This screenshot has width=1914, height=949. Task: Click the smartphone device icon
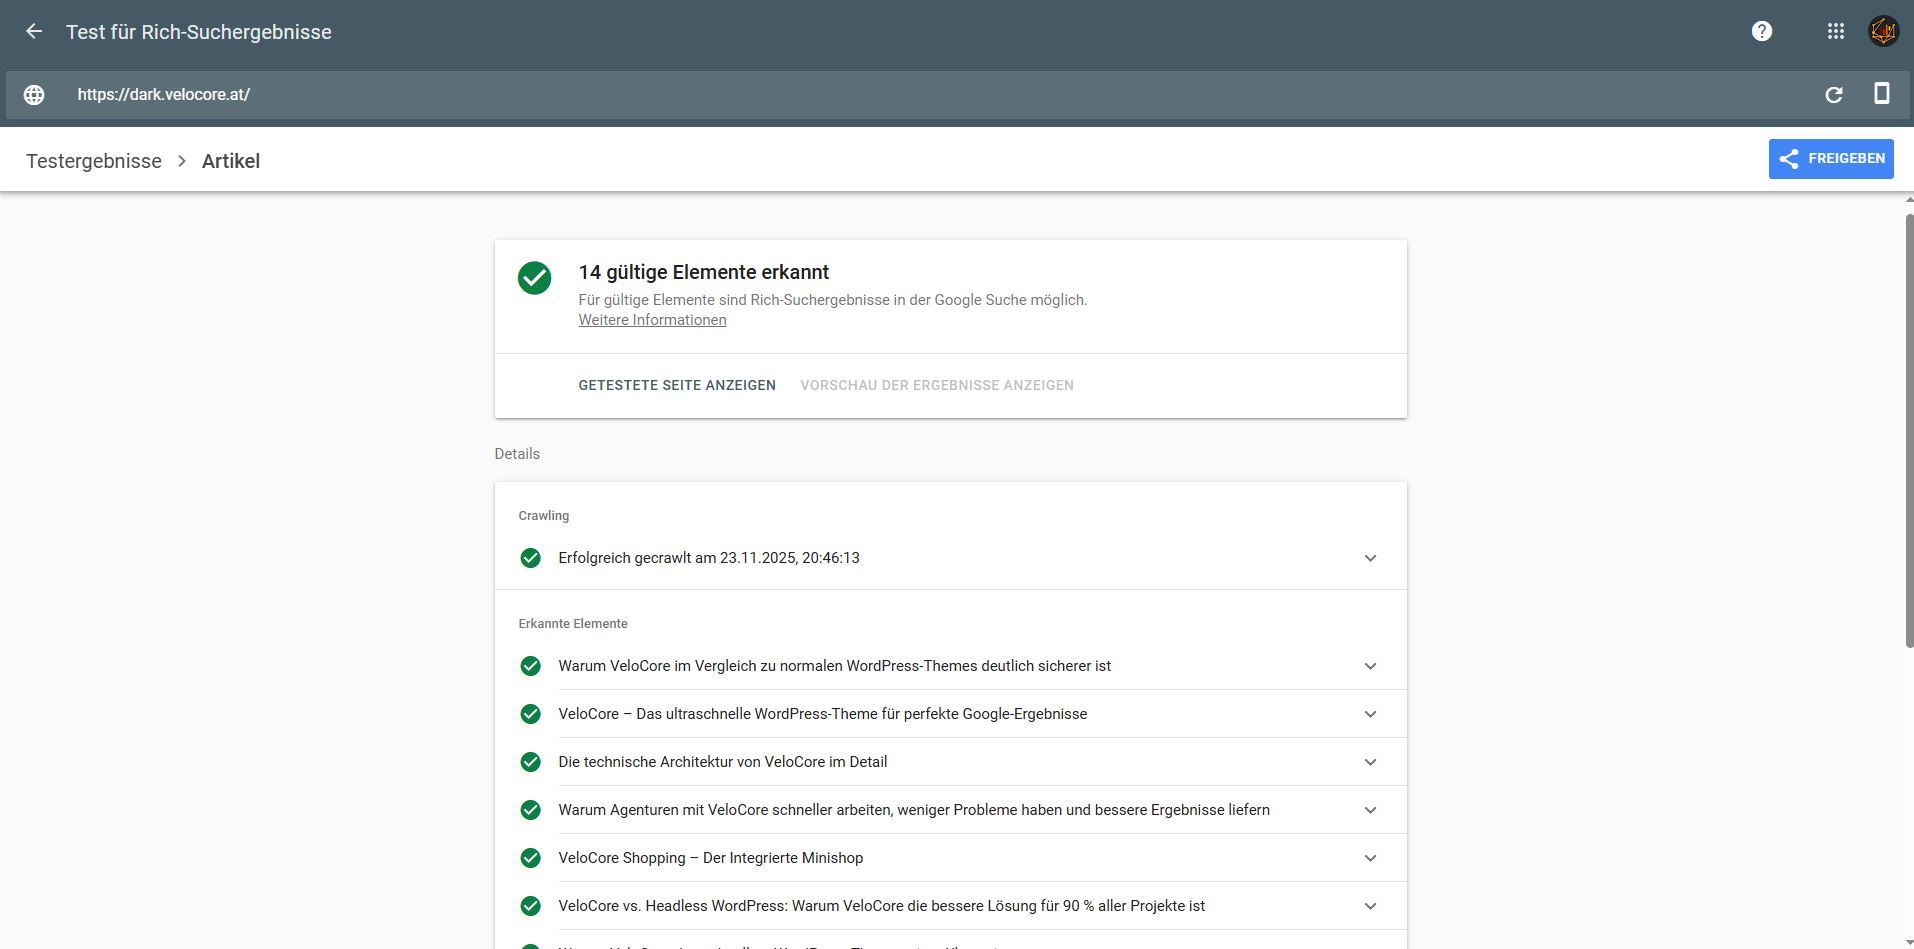click(x=1881, y=94)
